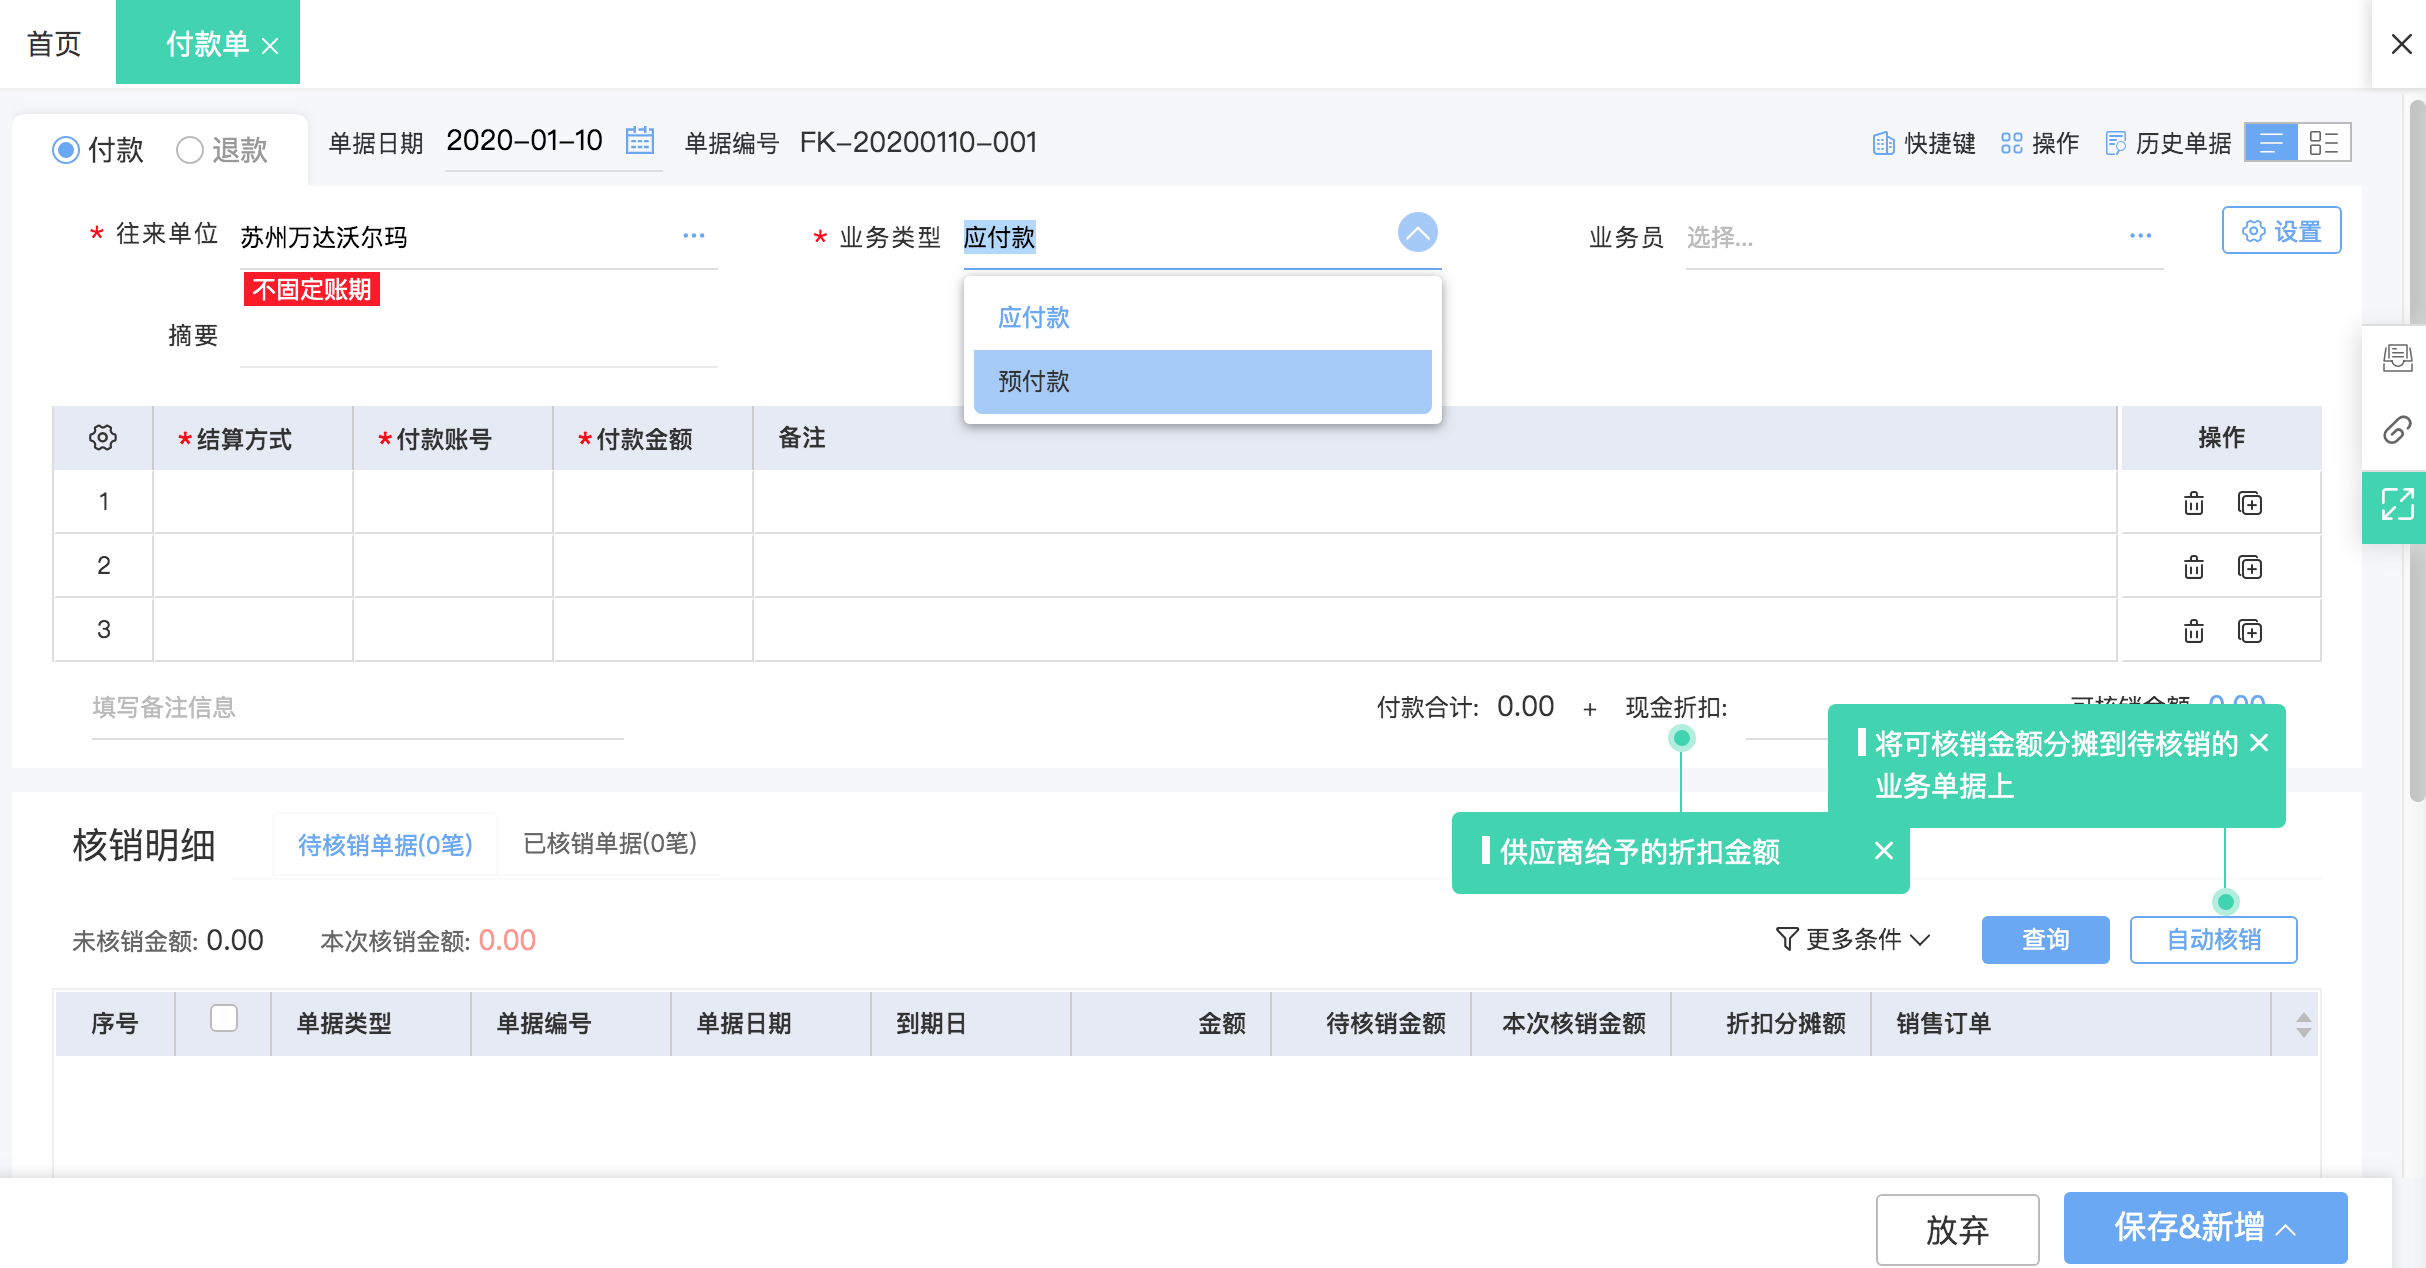Click the checkbox in 核销明细 table header
Image resolution: width=2426 pixels, height=1268 pixels.
point(225,1019)
